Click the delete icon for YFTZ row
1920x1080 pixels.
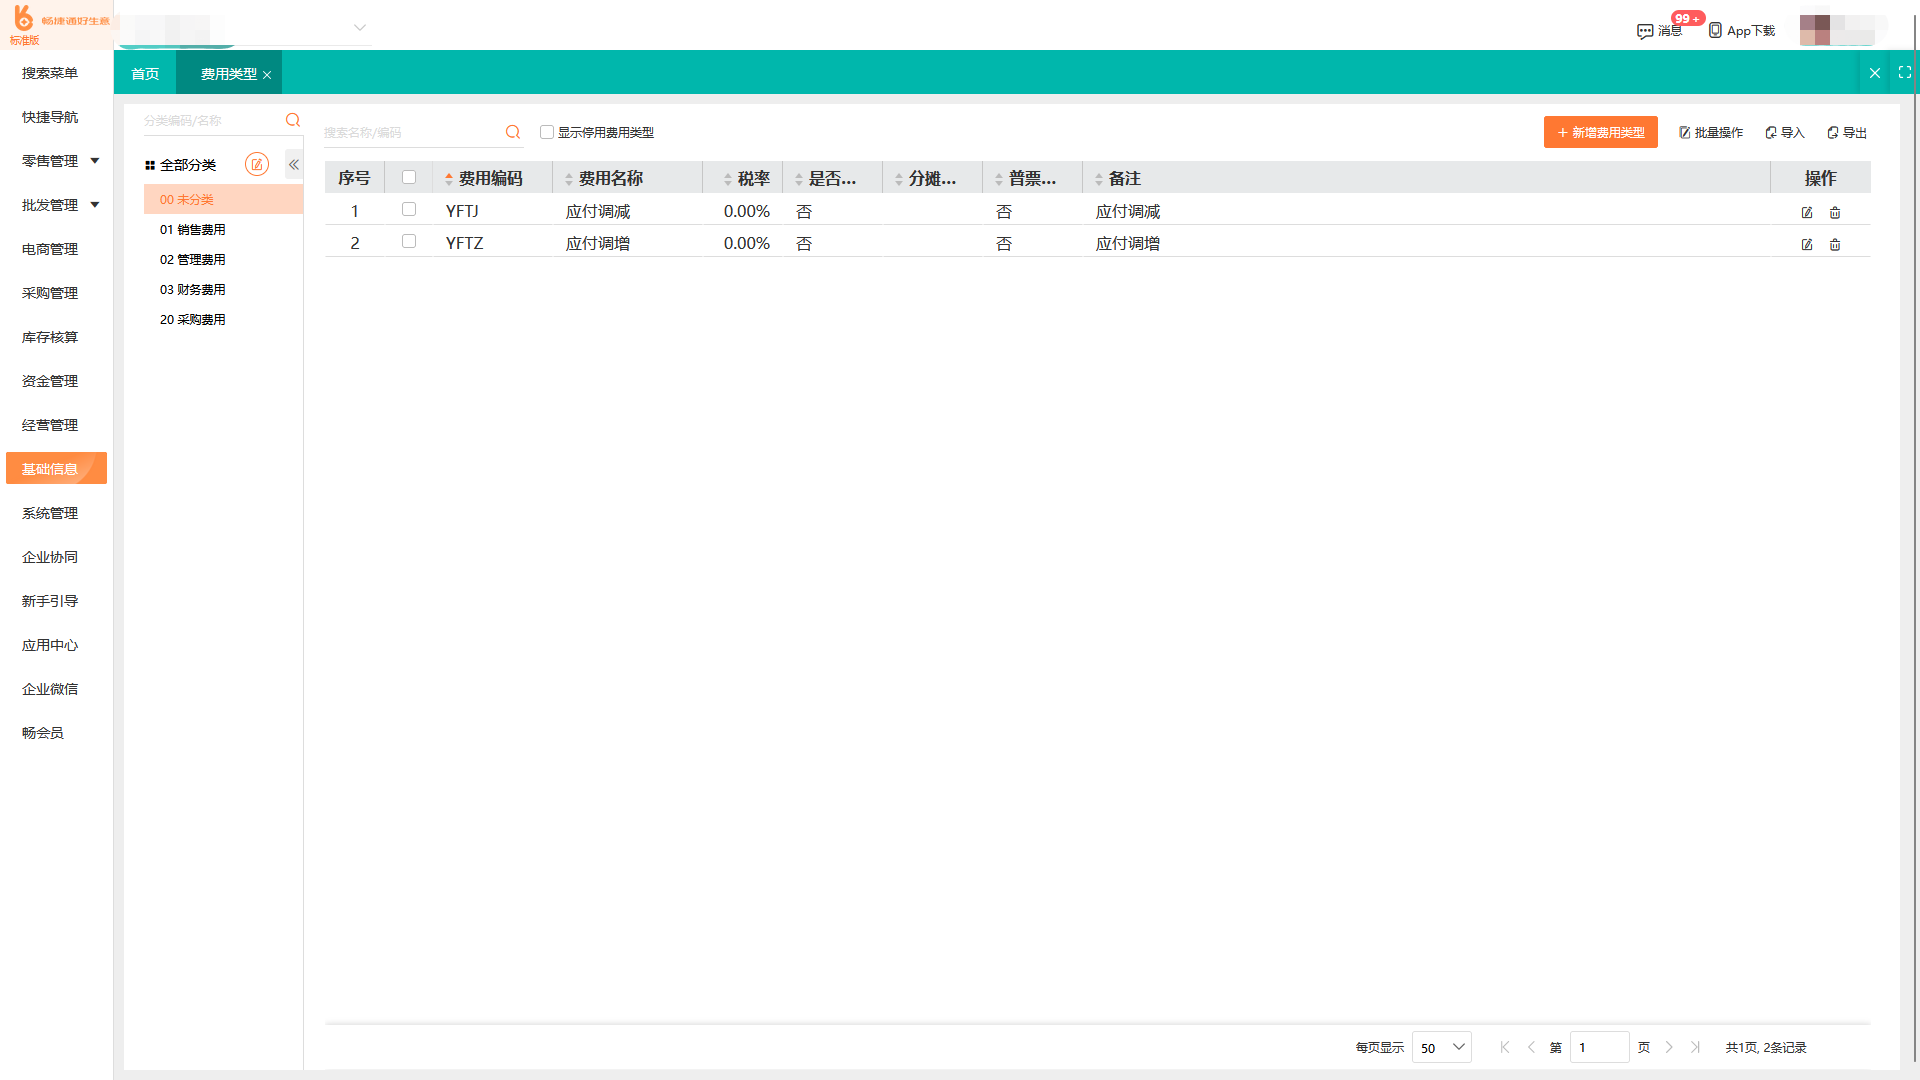pos(1834,244)
